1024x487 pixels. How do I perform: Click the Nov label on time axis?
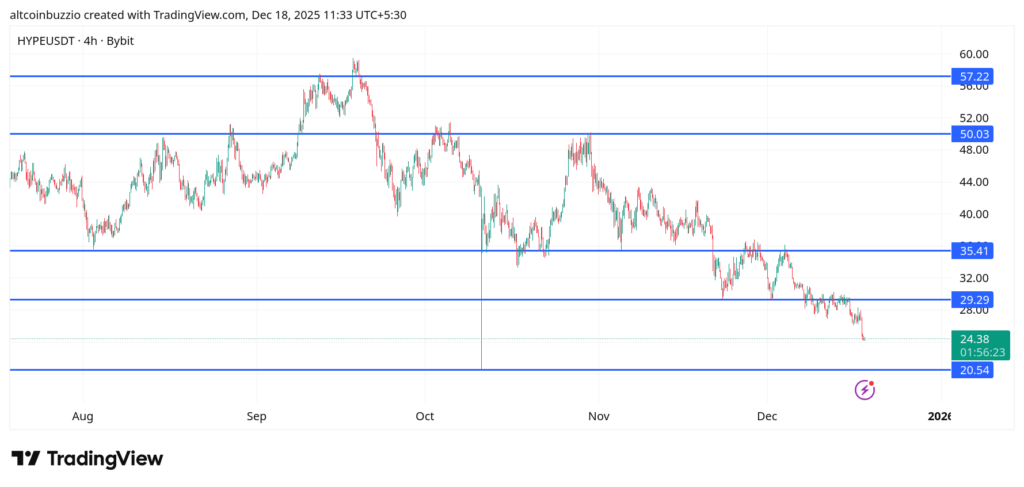[x=598, y=415]
